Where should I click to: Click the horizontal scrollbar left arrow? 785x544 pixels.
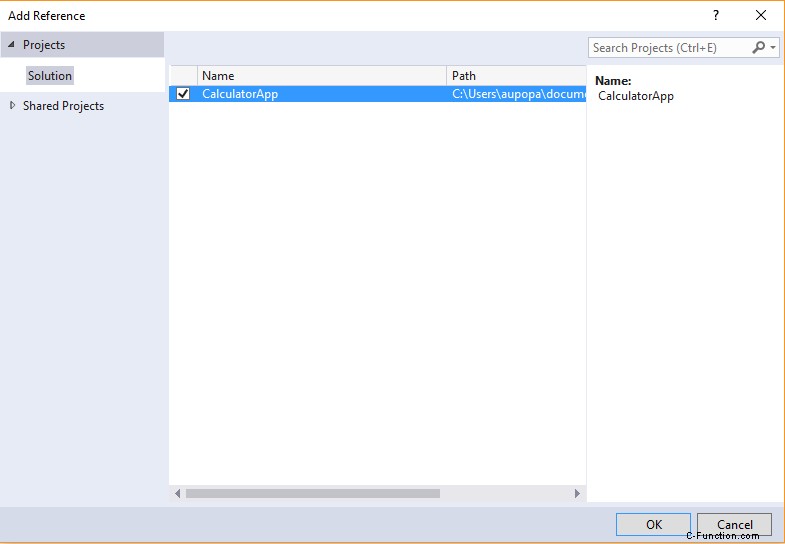pos(178,493)
